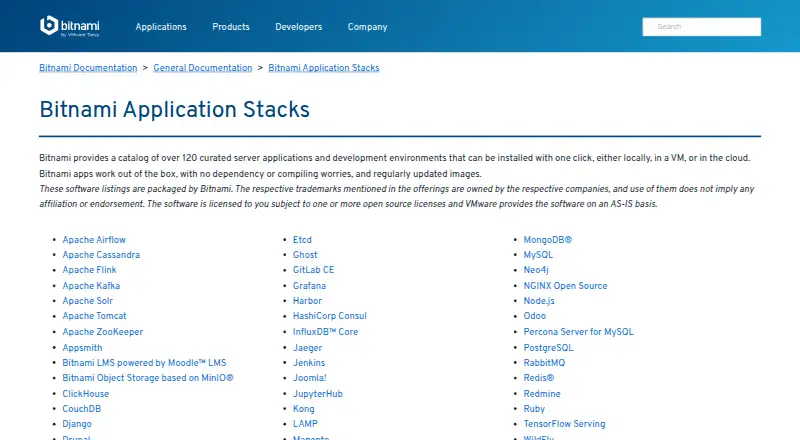Open the GitLab CE link
The width and height of the screenshot is (800, 440).
coord(313,270)
